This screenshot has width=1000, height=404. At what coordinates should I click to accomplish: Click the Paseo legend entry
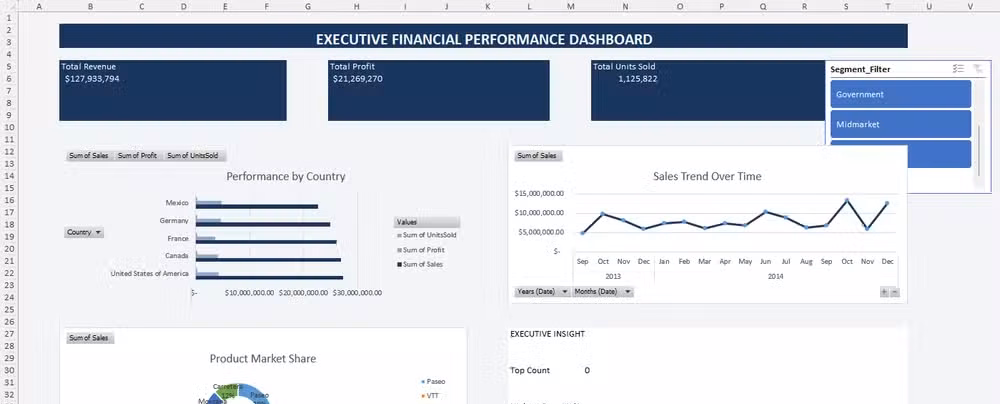pyautogui.click(x=433, y=382)
